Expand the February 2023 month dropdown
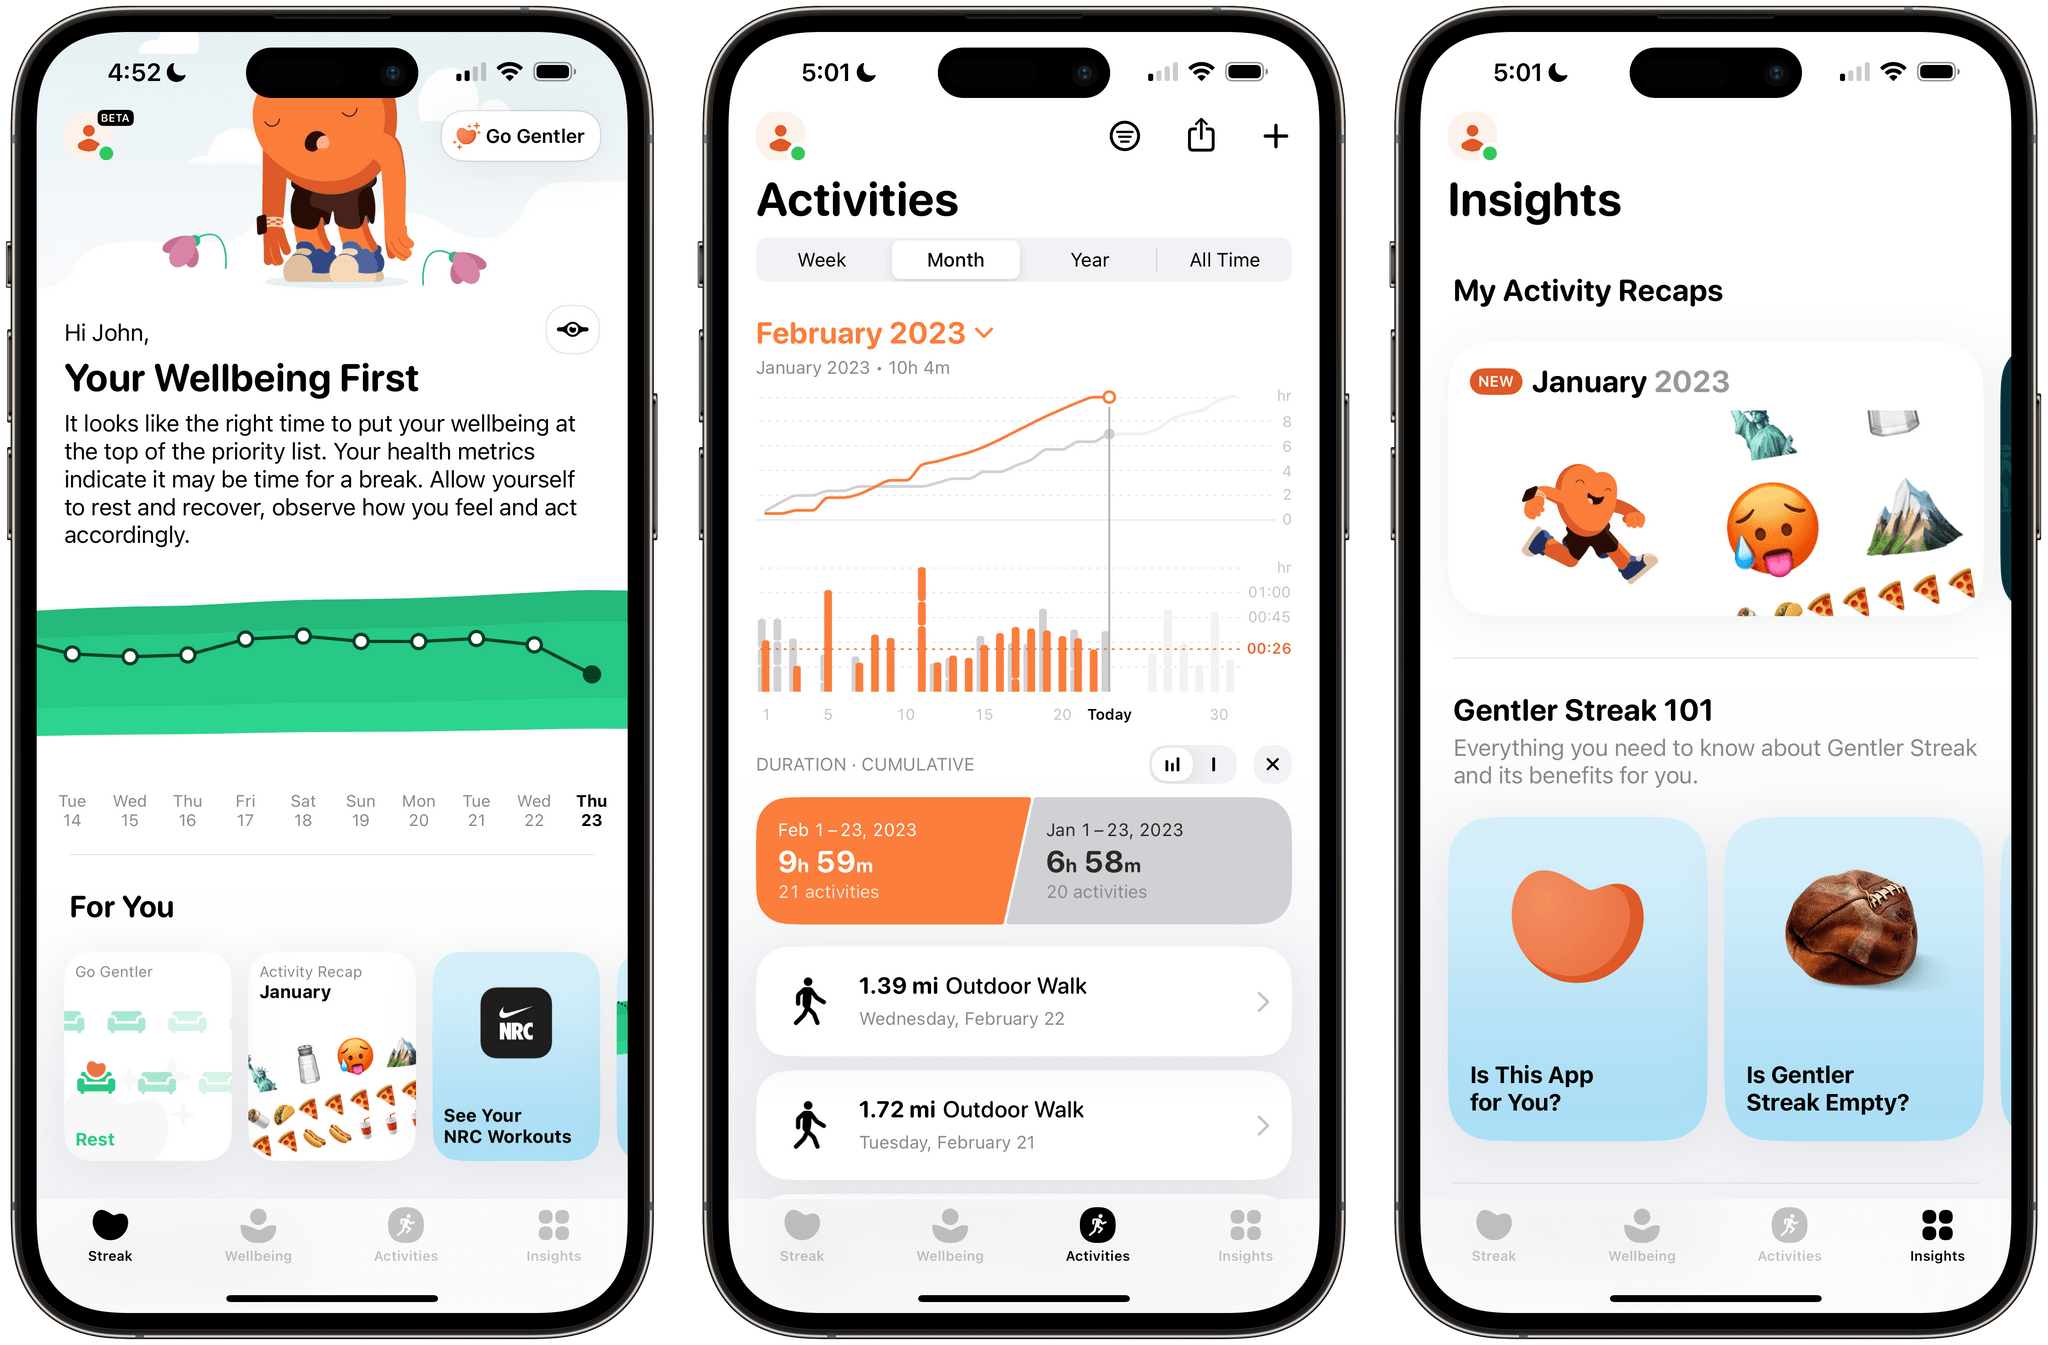Screen dimensions: 2048x1345 pyautogui.click(x=887, y=360)
